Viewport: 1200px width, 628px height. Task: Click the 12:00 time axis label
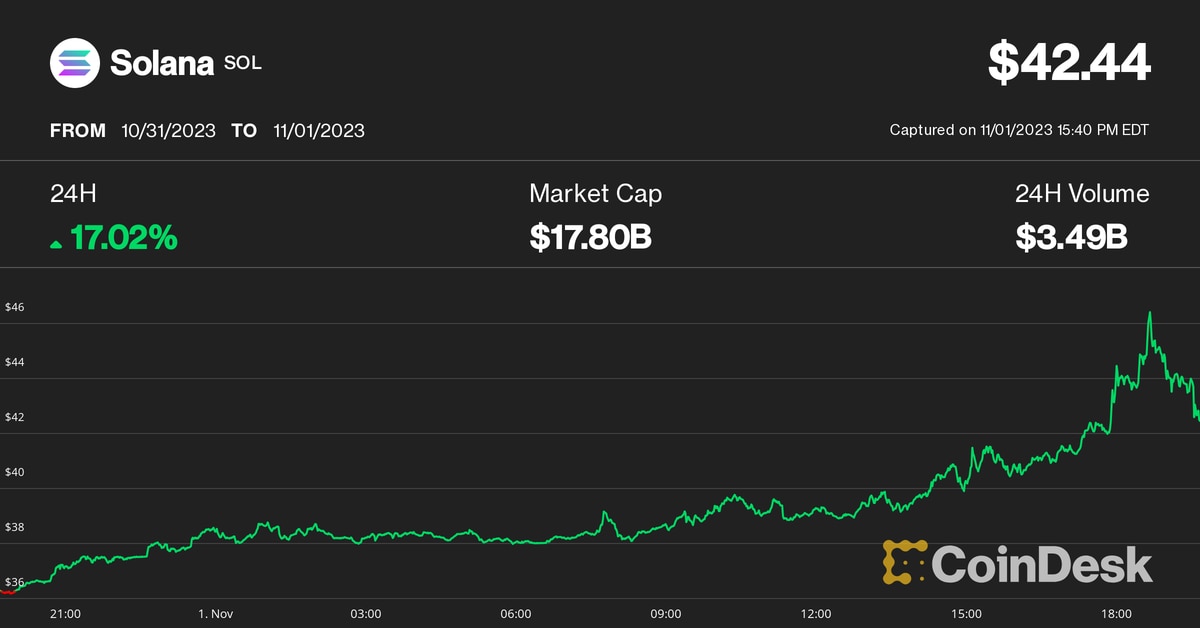click(816, 614)
